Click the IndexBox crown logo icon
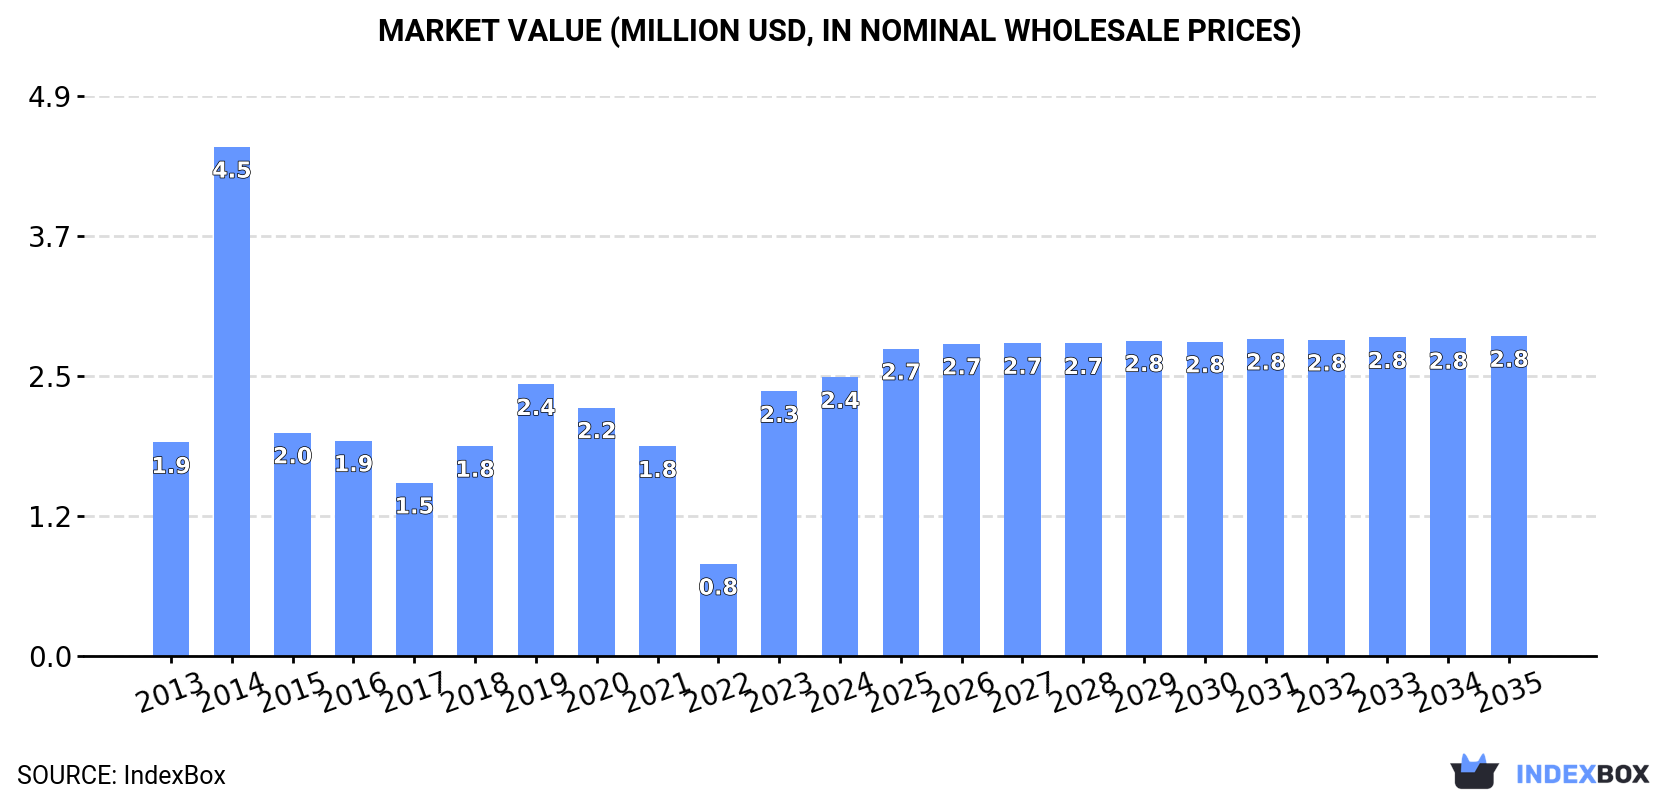This screenshot has width=1680, height=800. [x=1474, y=771]
